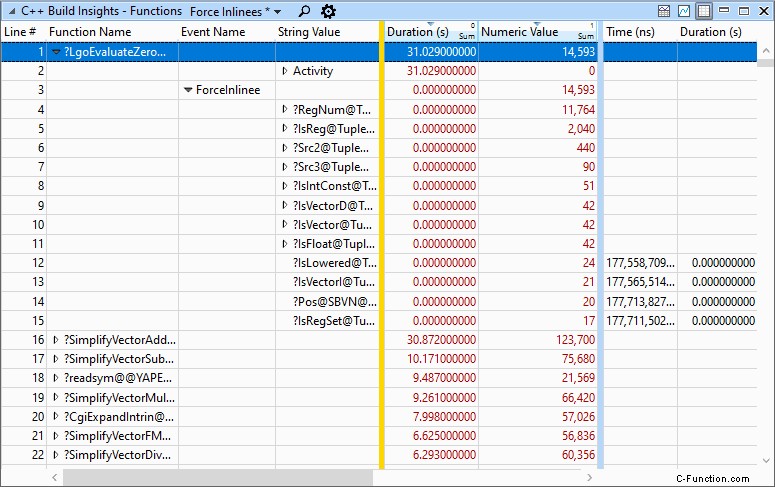Collapse the ?LgoEvaluateZero function row
The width and height of the screenshot is (775, 487).
click(56, 52)
